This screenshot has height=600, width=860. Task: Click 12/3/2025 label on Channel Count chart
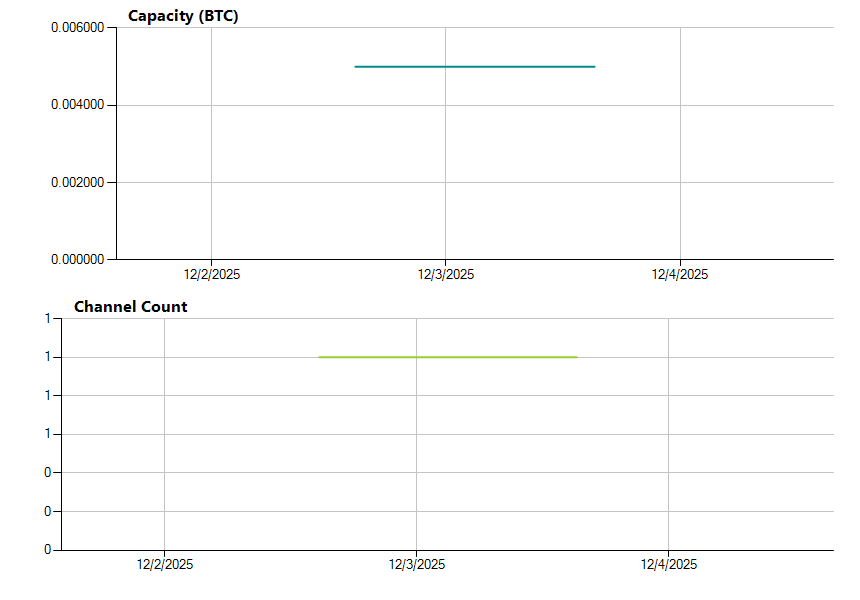click(417, 565)
